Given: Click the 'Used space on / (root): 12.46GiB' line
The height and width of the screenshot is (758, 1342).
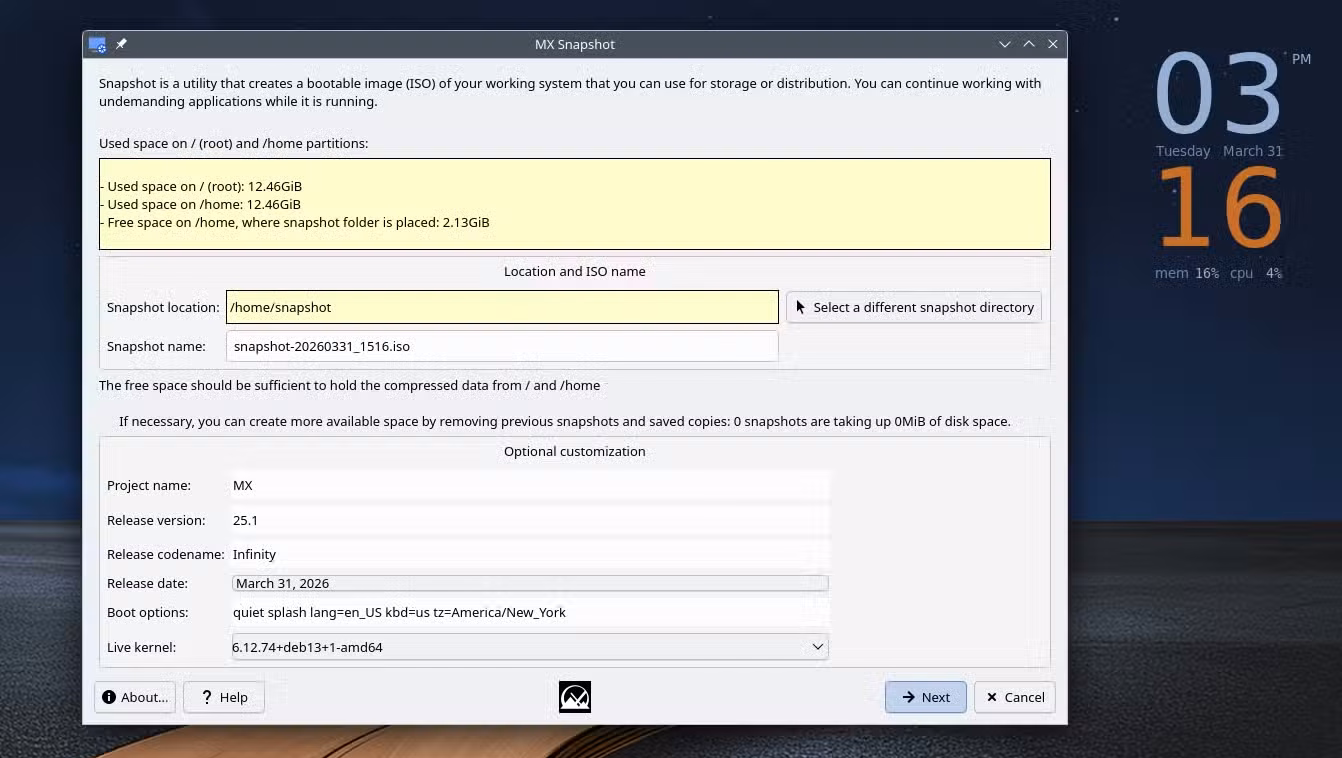Looking at the screenshot, I should point(201,186).
